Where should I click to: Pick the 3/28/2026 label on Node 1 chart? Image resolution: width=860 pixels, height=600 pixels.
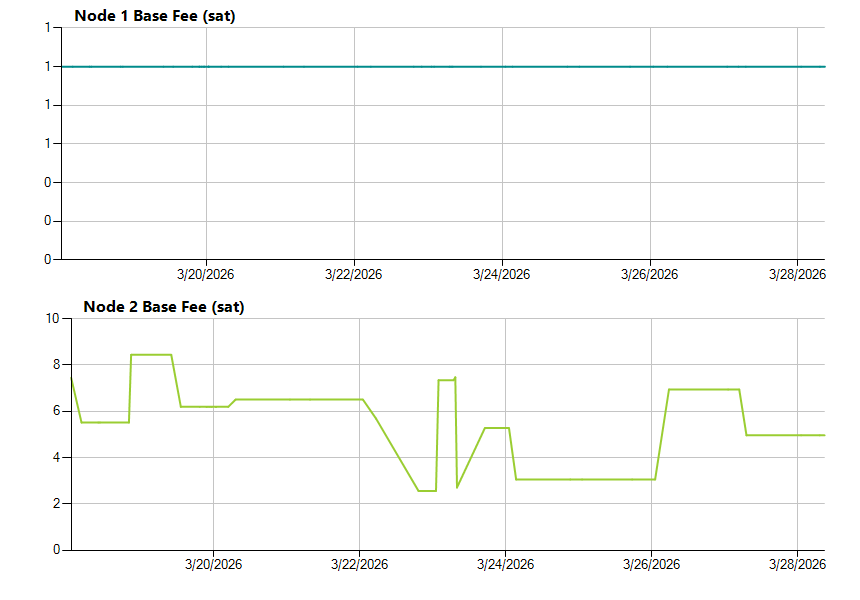[796, 274]
